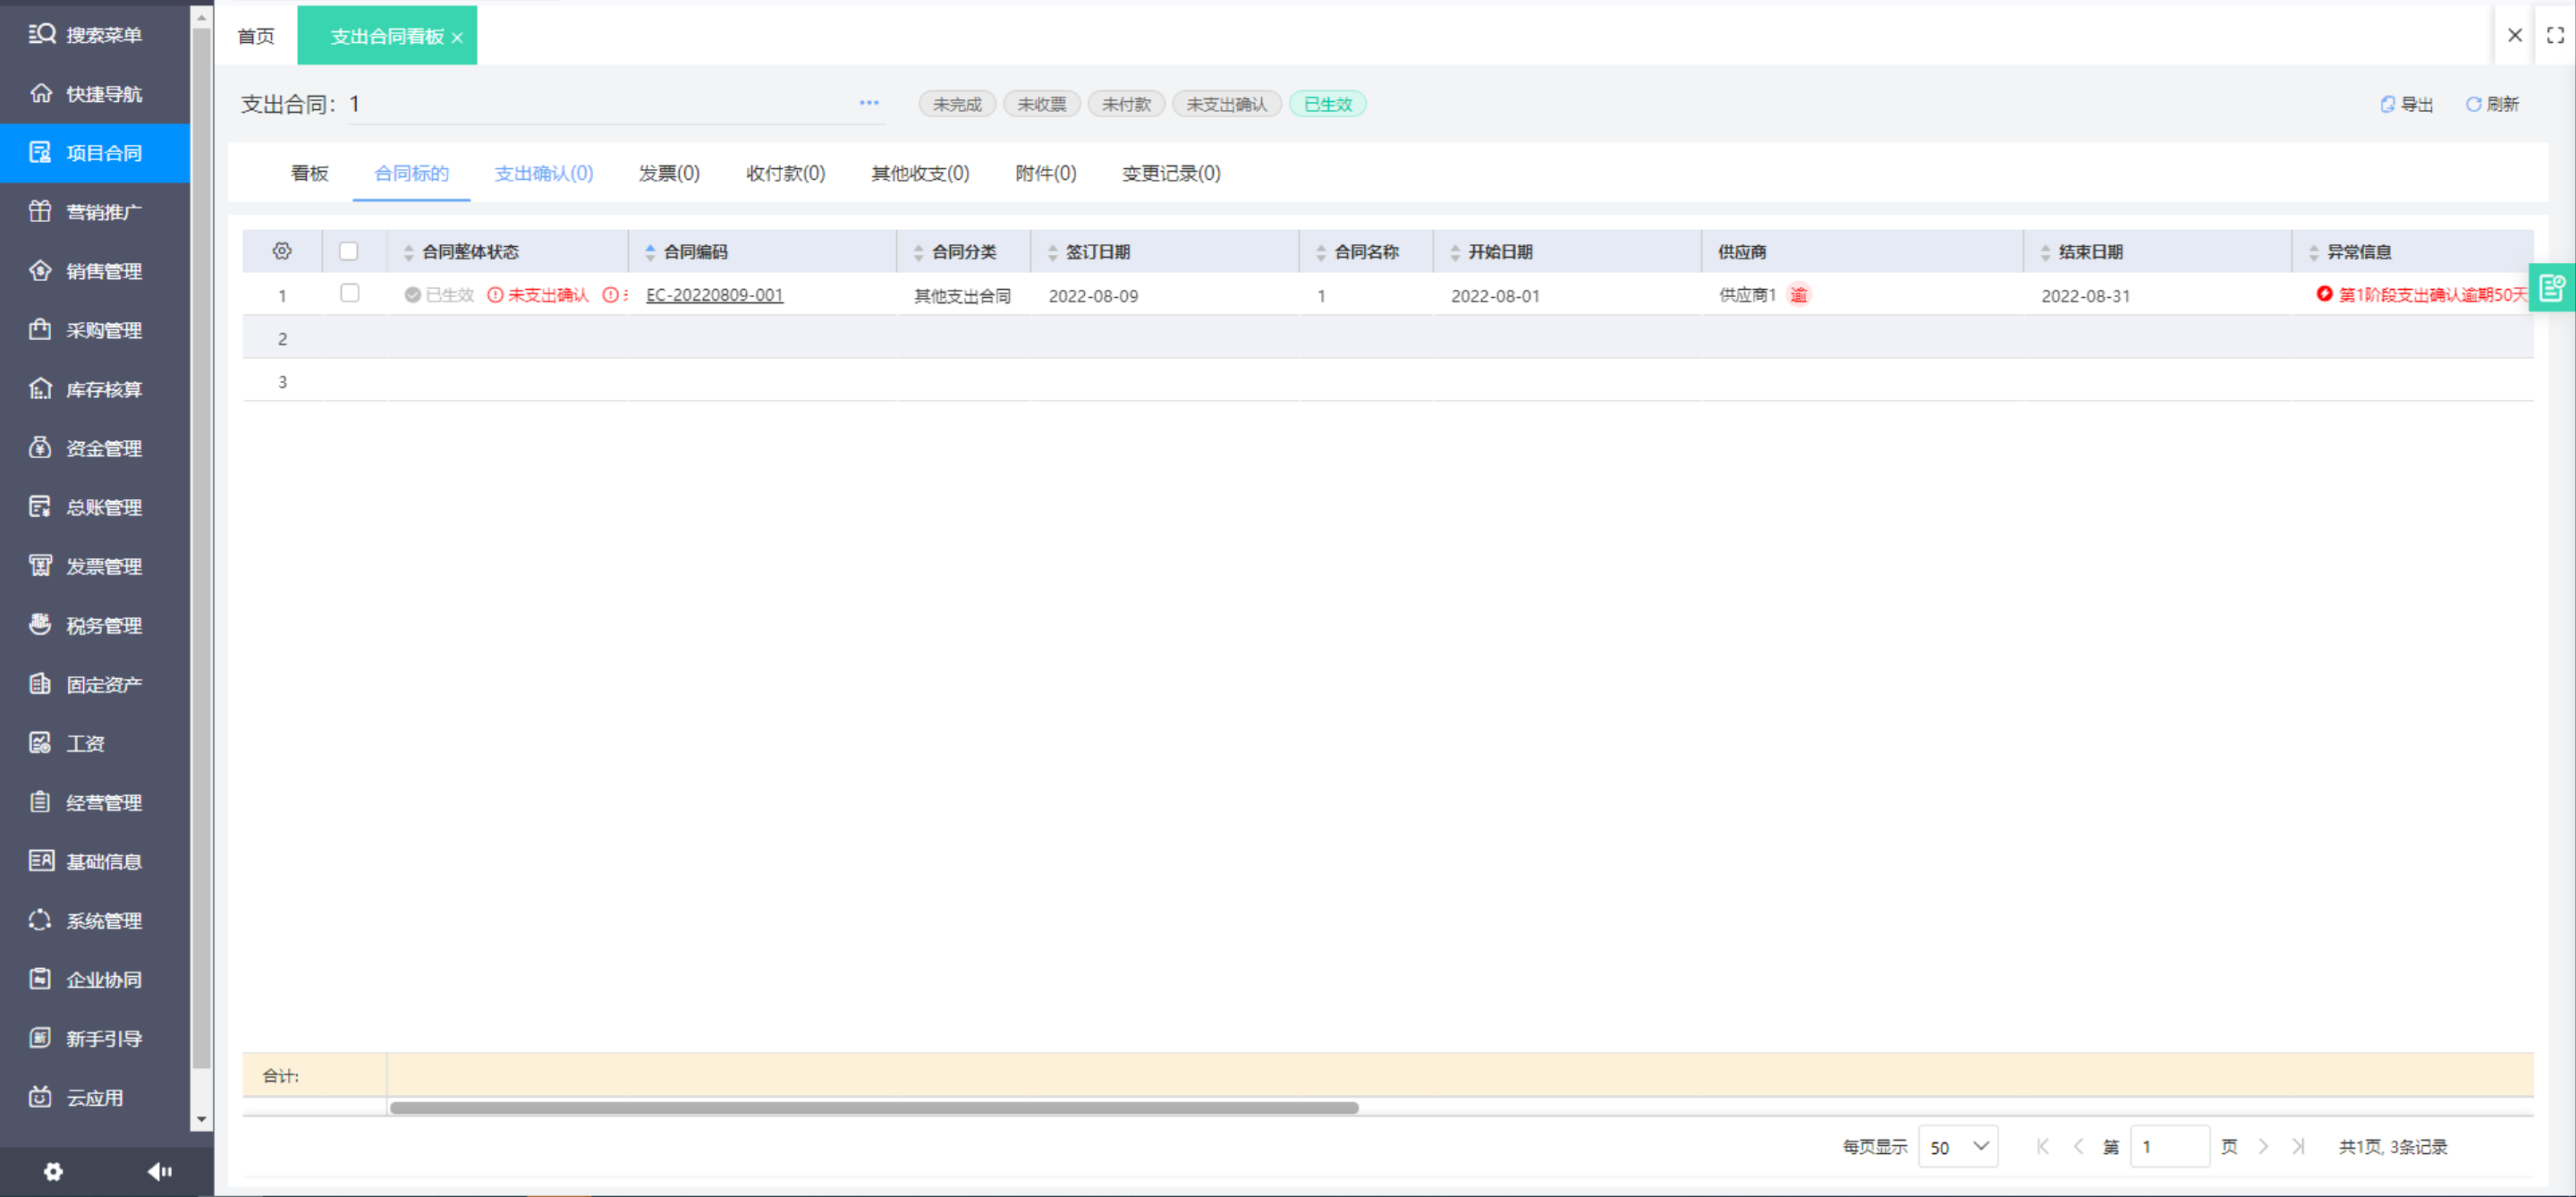Click the 未完成 status filter icon
2576x1197 pixels.
click(x=956, y=104)
